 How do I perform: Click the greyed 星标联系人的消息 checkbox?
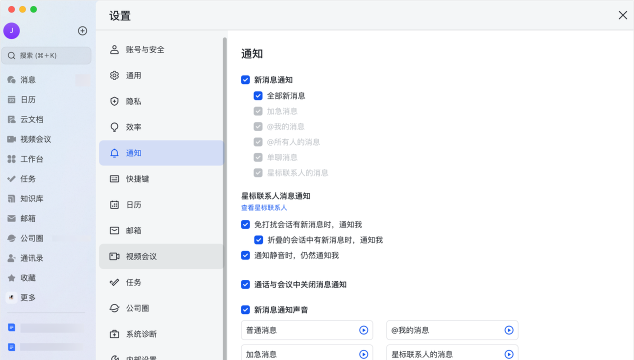[258, 173]
